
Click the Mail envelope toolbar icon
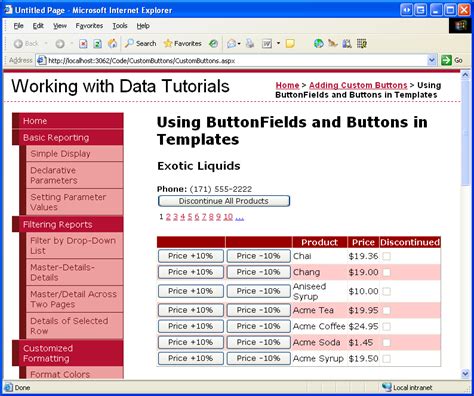(x=231, y=44)
